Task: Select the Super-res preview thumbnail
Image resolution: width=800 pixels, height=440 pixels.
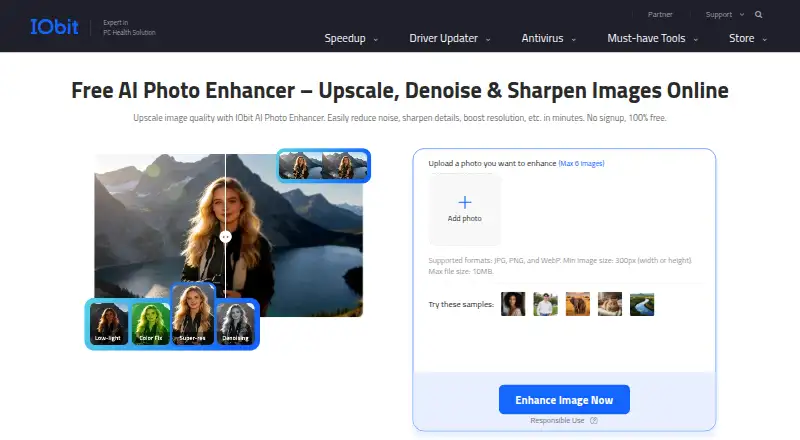Action: pos(193,314)
